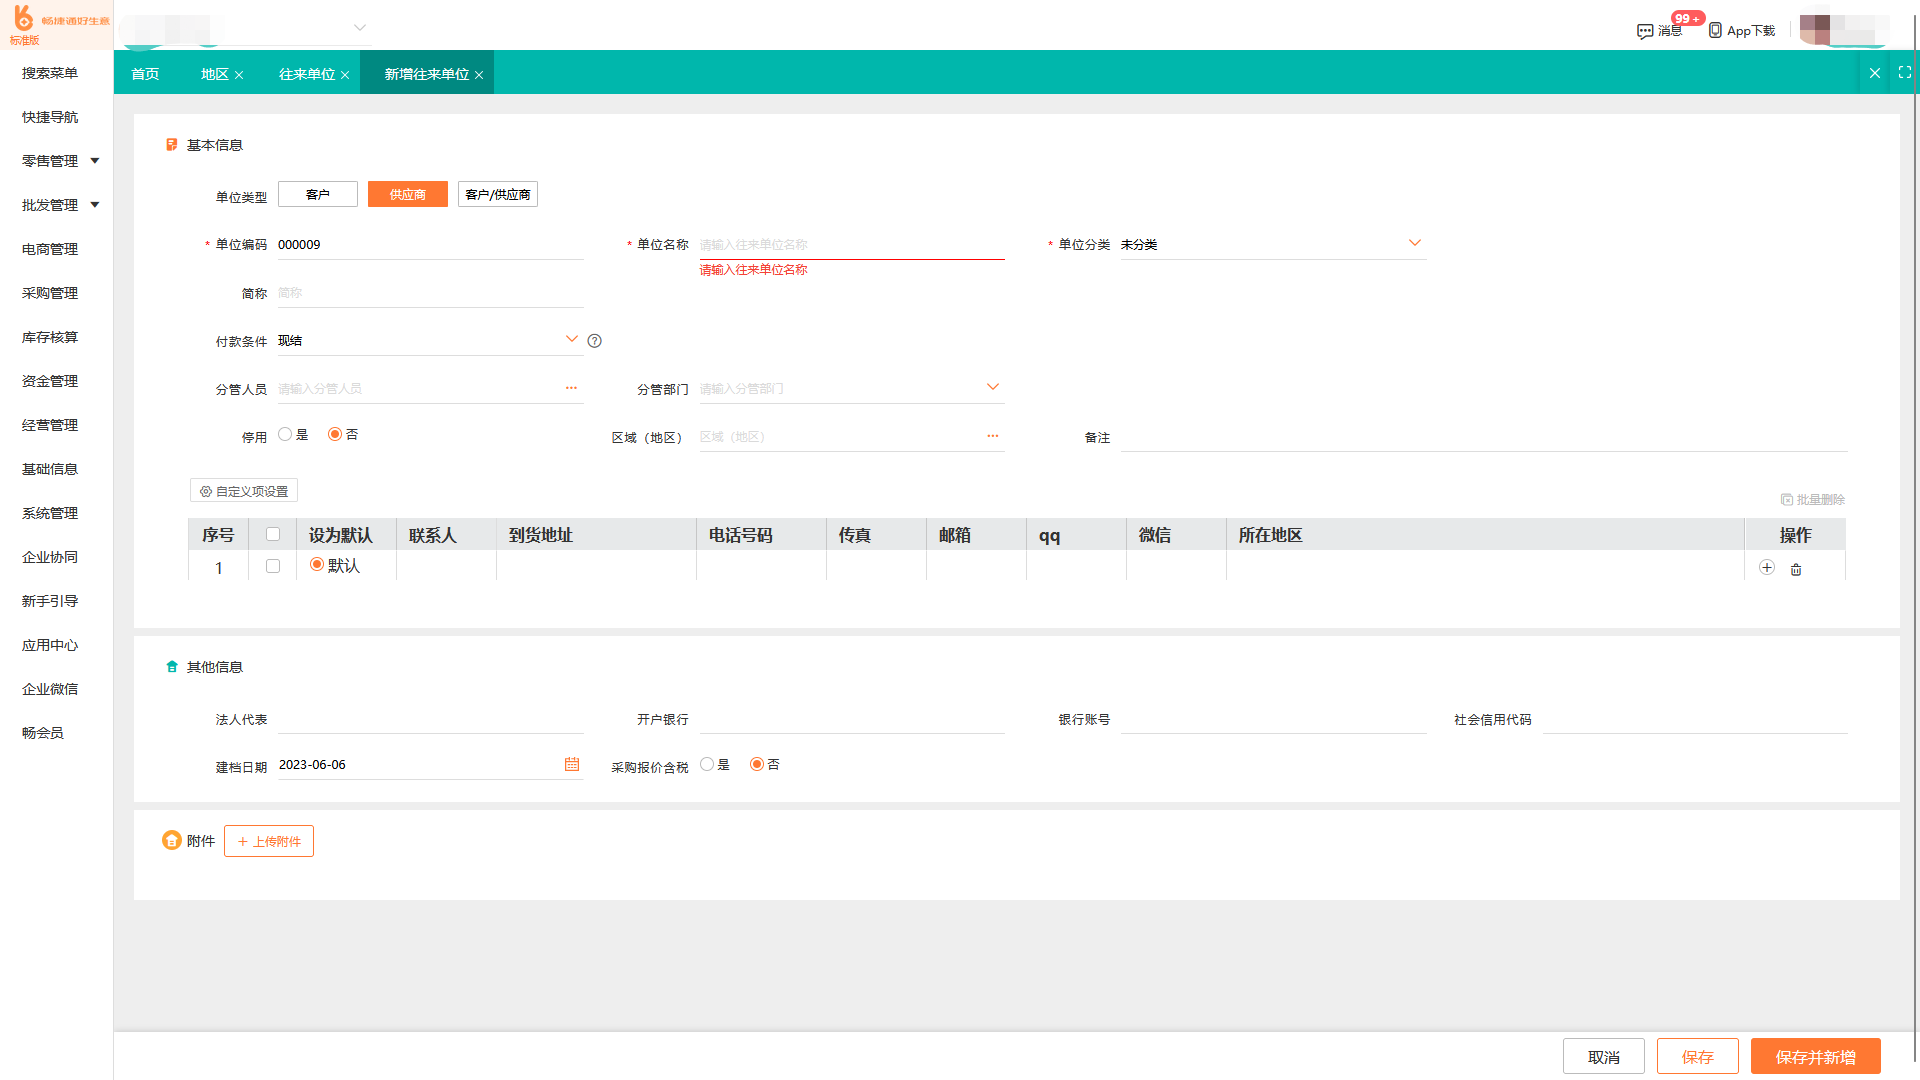This screenshot has width=1920, height=1080.
Task: Select 采购报价含税 yes radio button
Action: [x=707, y=764]
